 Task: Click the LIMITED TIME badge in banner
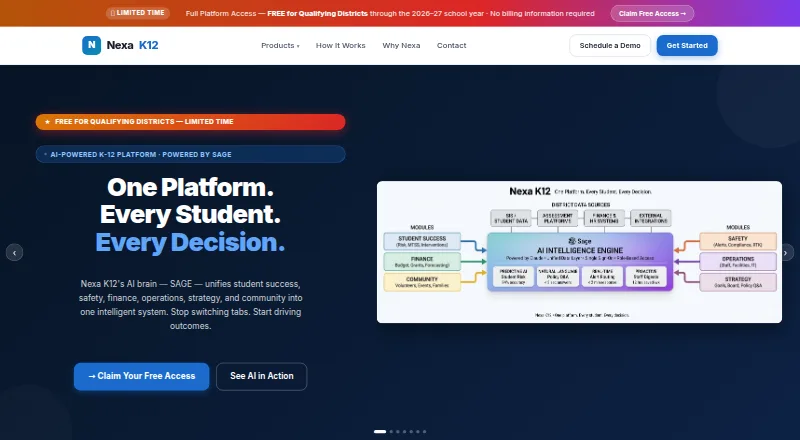tap(138, 13)
